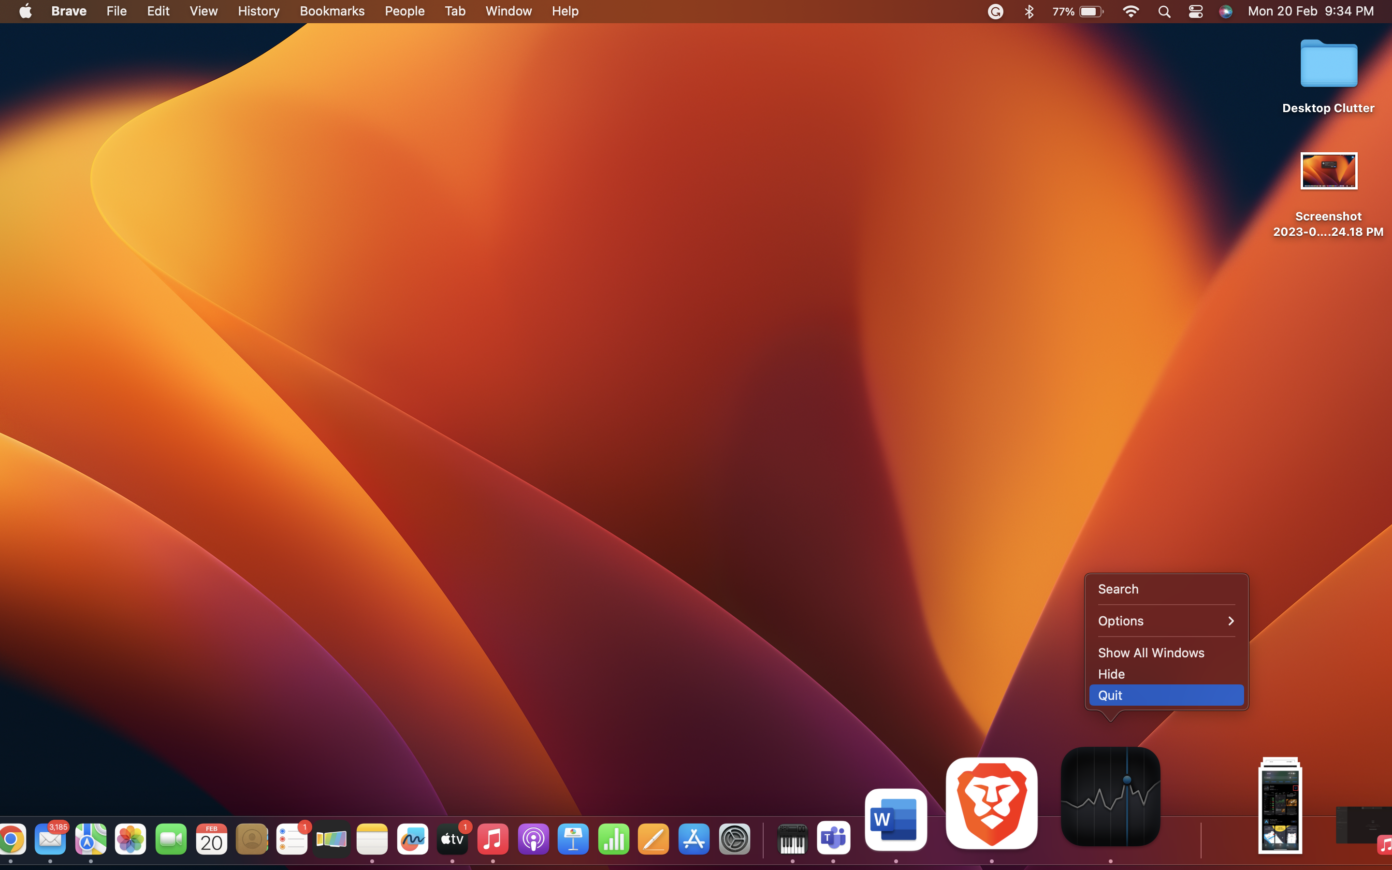Image resolution: width=1392 pixels, height=870 pixels.
Task: Launch Apple Music from the Dock
Action: coord(492,839)
